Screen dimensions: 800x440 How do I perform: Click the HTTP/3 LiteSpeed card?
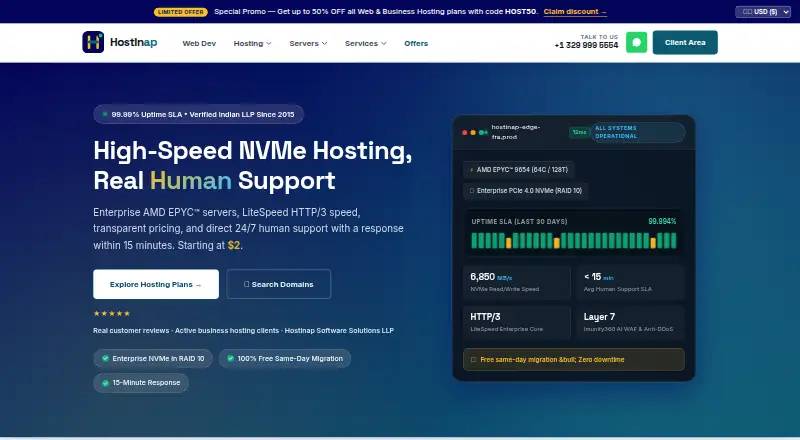(516, 323)
